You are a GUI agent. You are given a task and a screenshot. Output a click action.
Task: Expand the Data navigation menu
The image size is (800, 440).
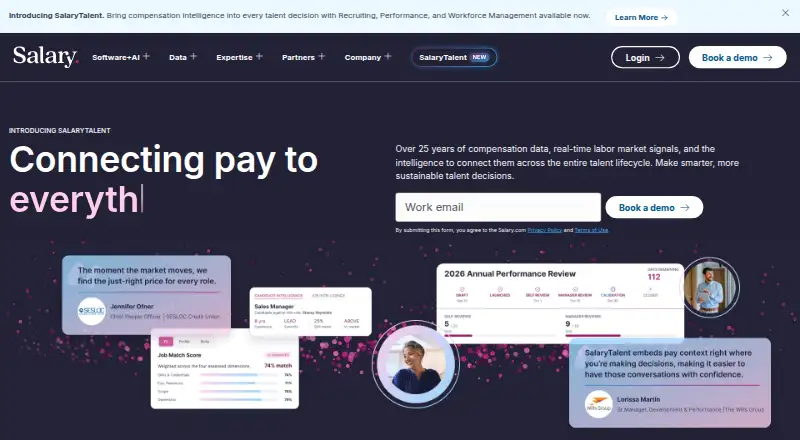tap(183, 57)
